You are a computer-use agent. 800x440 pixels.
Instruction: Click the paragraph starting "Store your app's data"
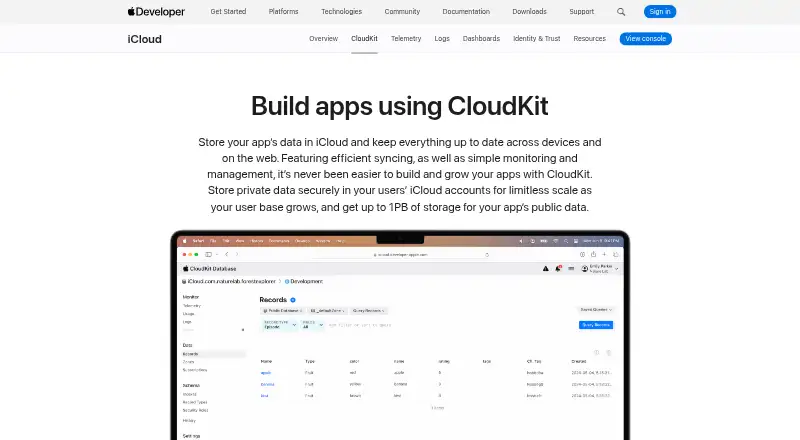399,175
